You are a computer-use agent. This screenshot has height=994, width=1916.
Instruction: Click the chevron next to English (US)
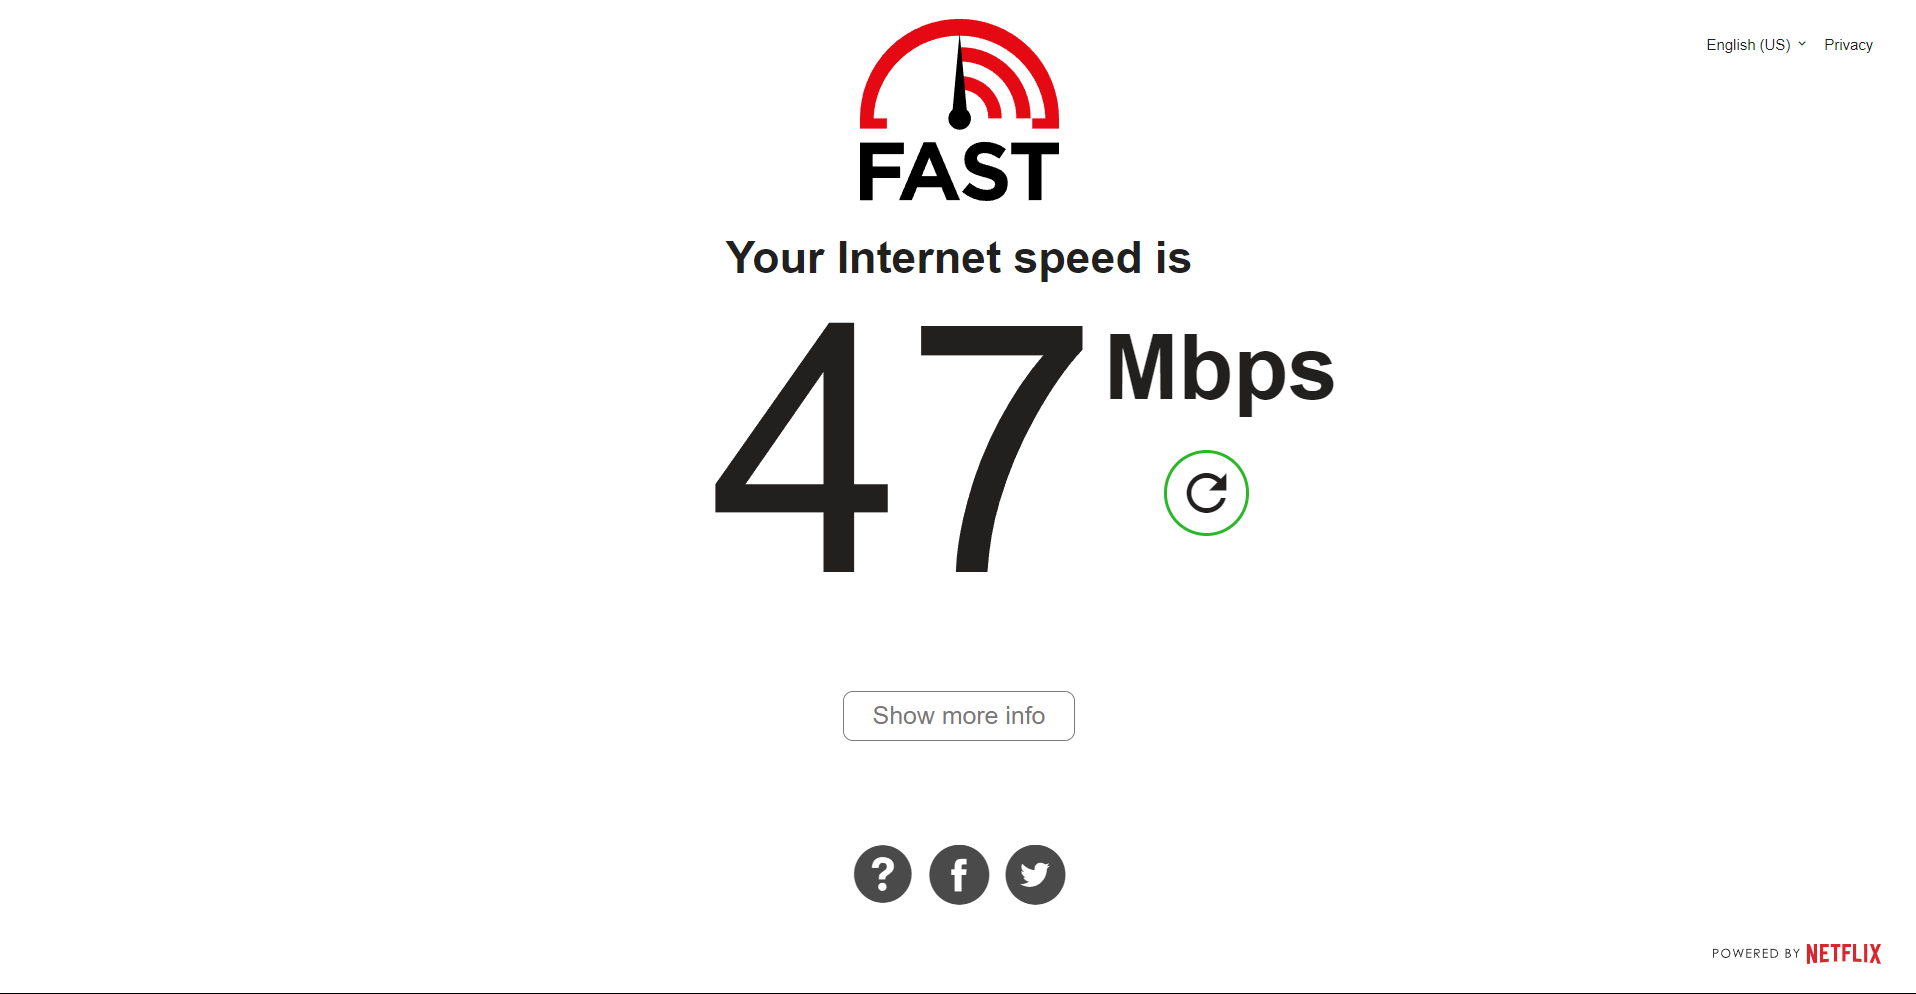click(1802, 44)
